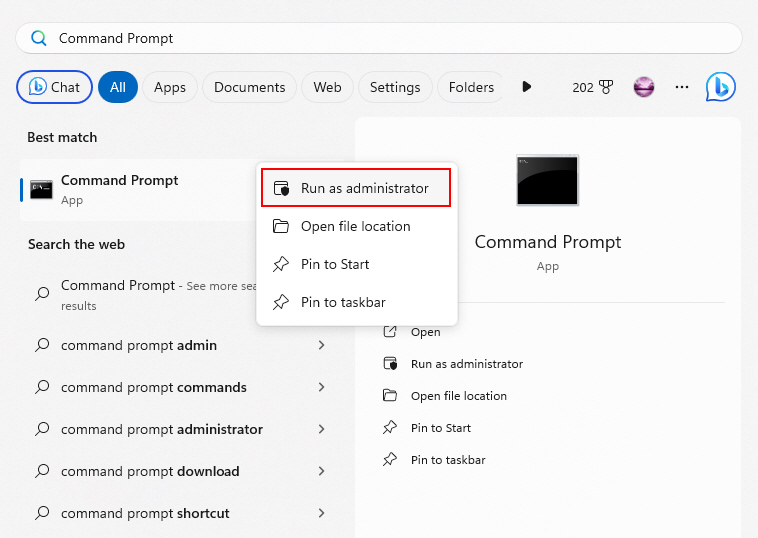Click the shield icon in preview pane actions
The image size is (758, 538).
pyautogui.click(x=390, y=364)
